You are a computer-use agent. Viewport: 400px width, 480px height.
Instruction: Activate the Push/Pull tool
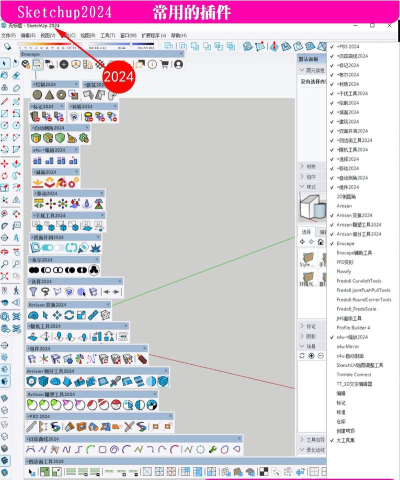(x=16, y=163)
